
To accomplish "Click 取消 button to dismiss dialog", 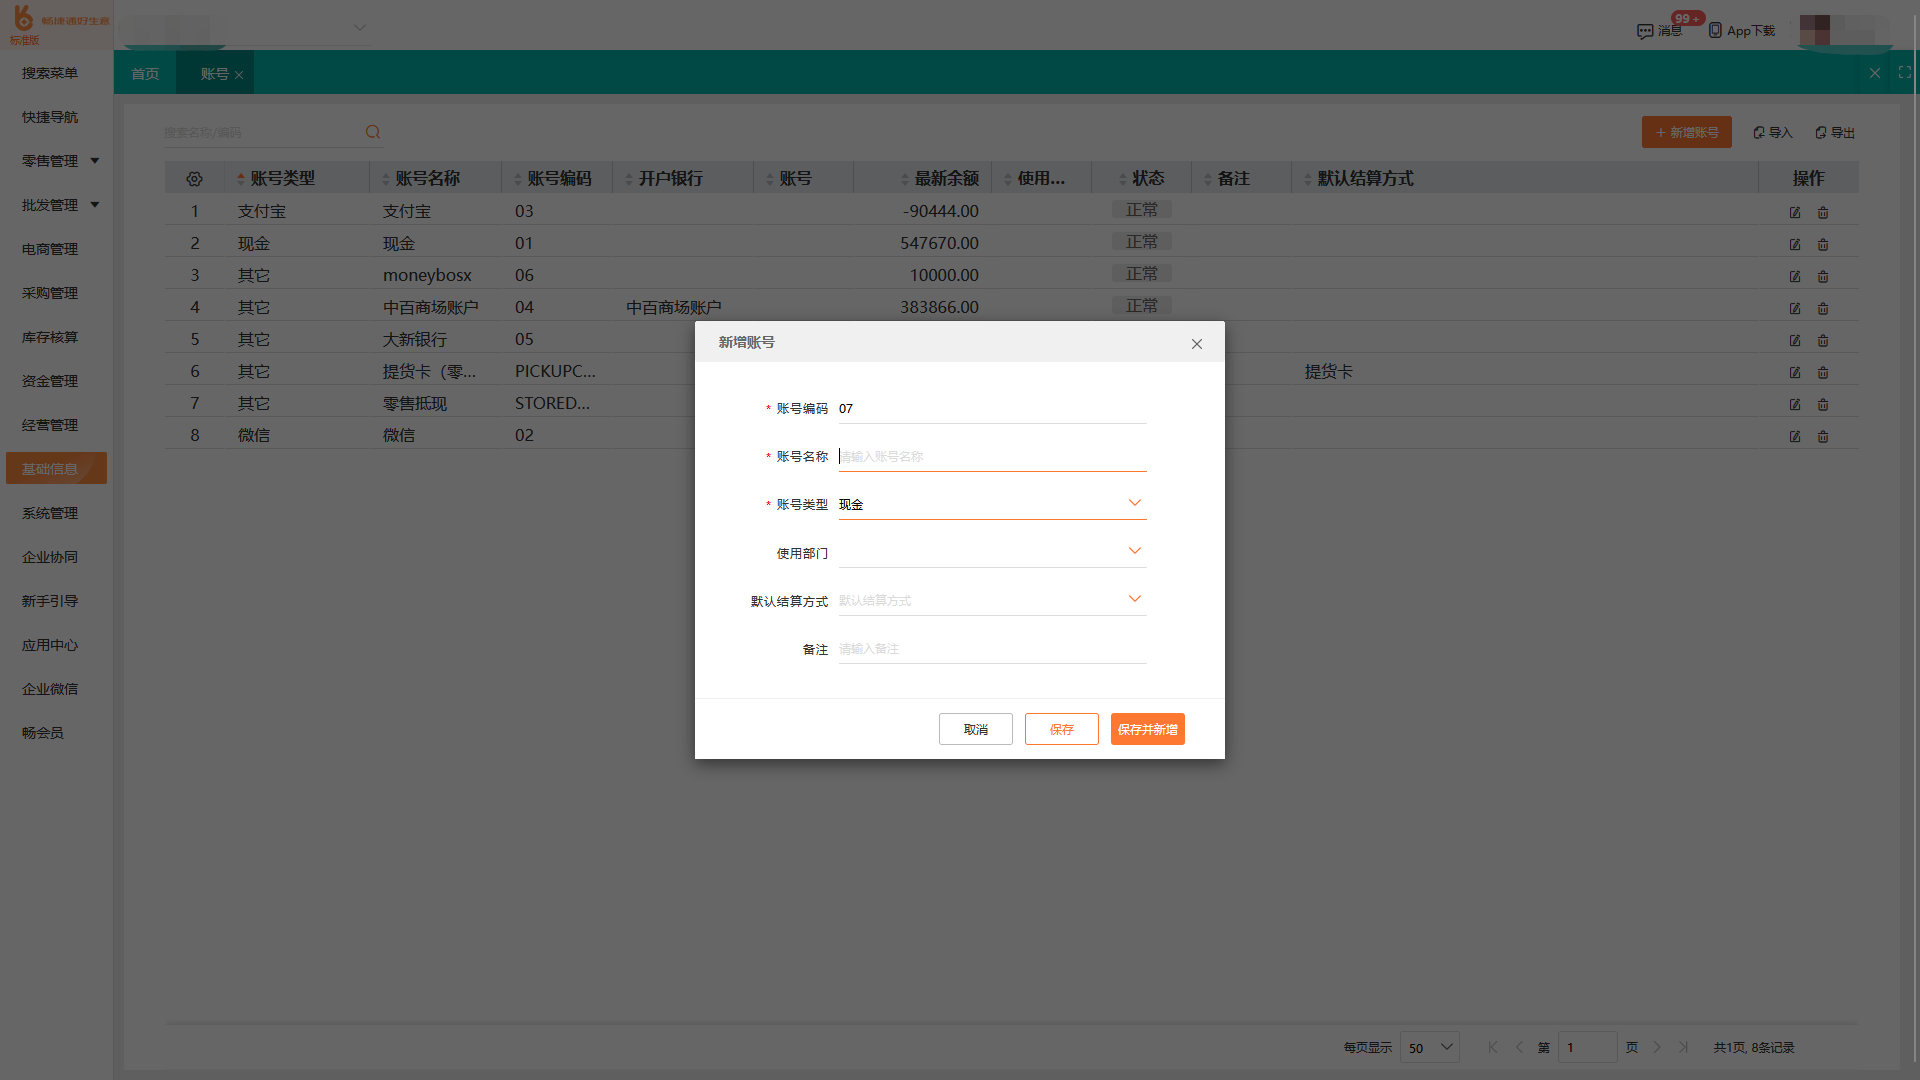I will (x=976, y=729).
